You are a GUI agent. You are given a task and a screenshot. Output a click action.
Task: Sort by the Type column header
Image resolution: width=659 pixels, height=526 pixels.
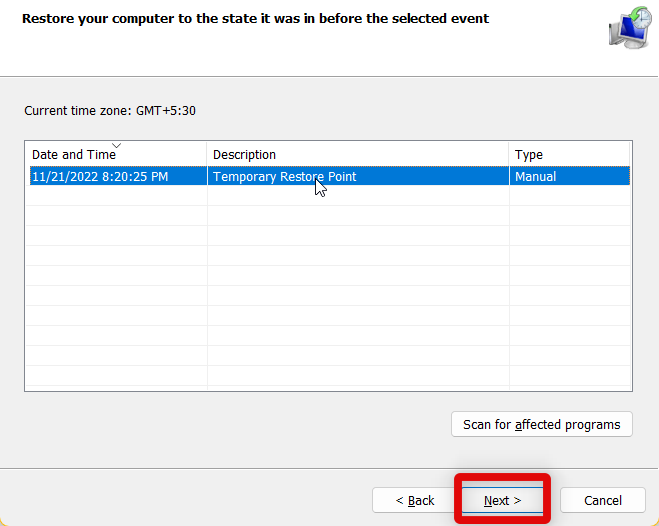click(x=529, y=155)
